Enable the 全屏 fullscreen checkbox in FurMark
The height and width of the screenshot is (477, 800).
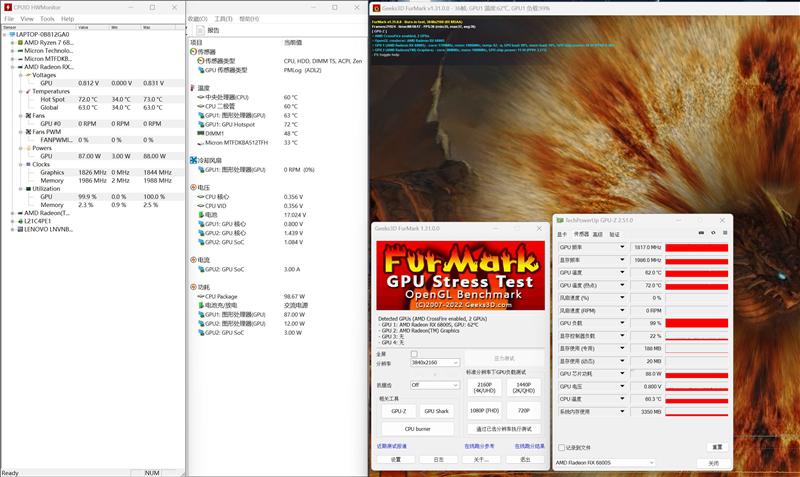click(414, 354)
